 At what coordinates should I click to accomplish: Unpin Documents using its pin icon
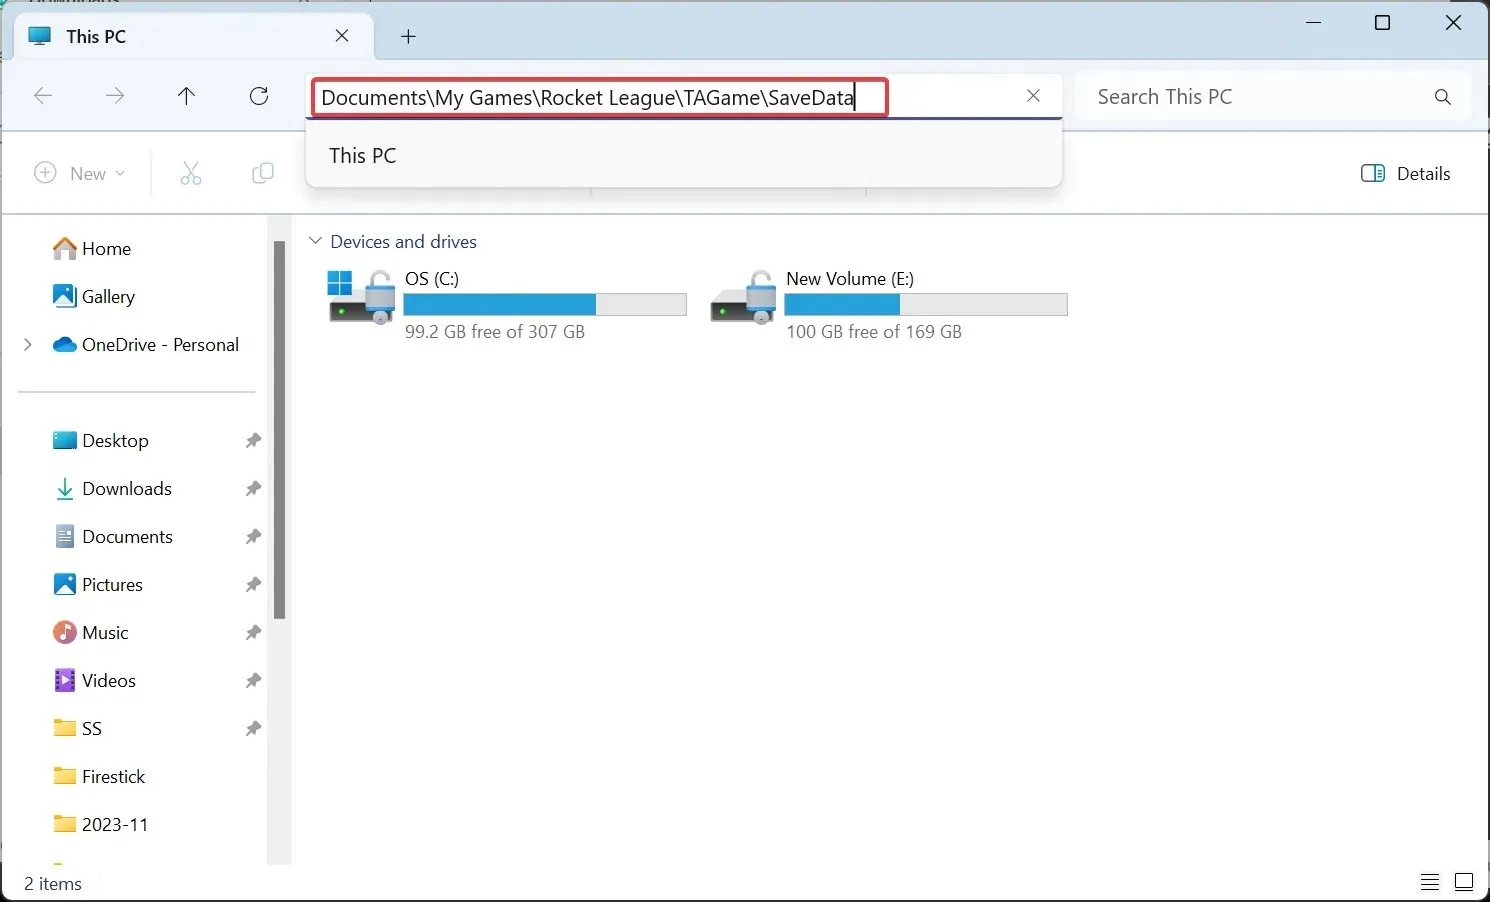(253, 536)
